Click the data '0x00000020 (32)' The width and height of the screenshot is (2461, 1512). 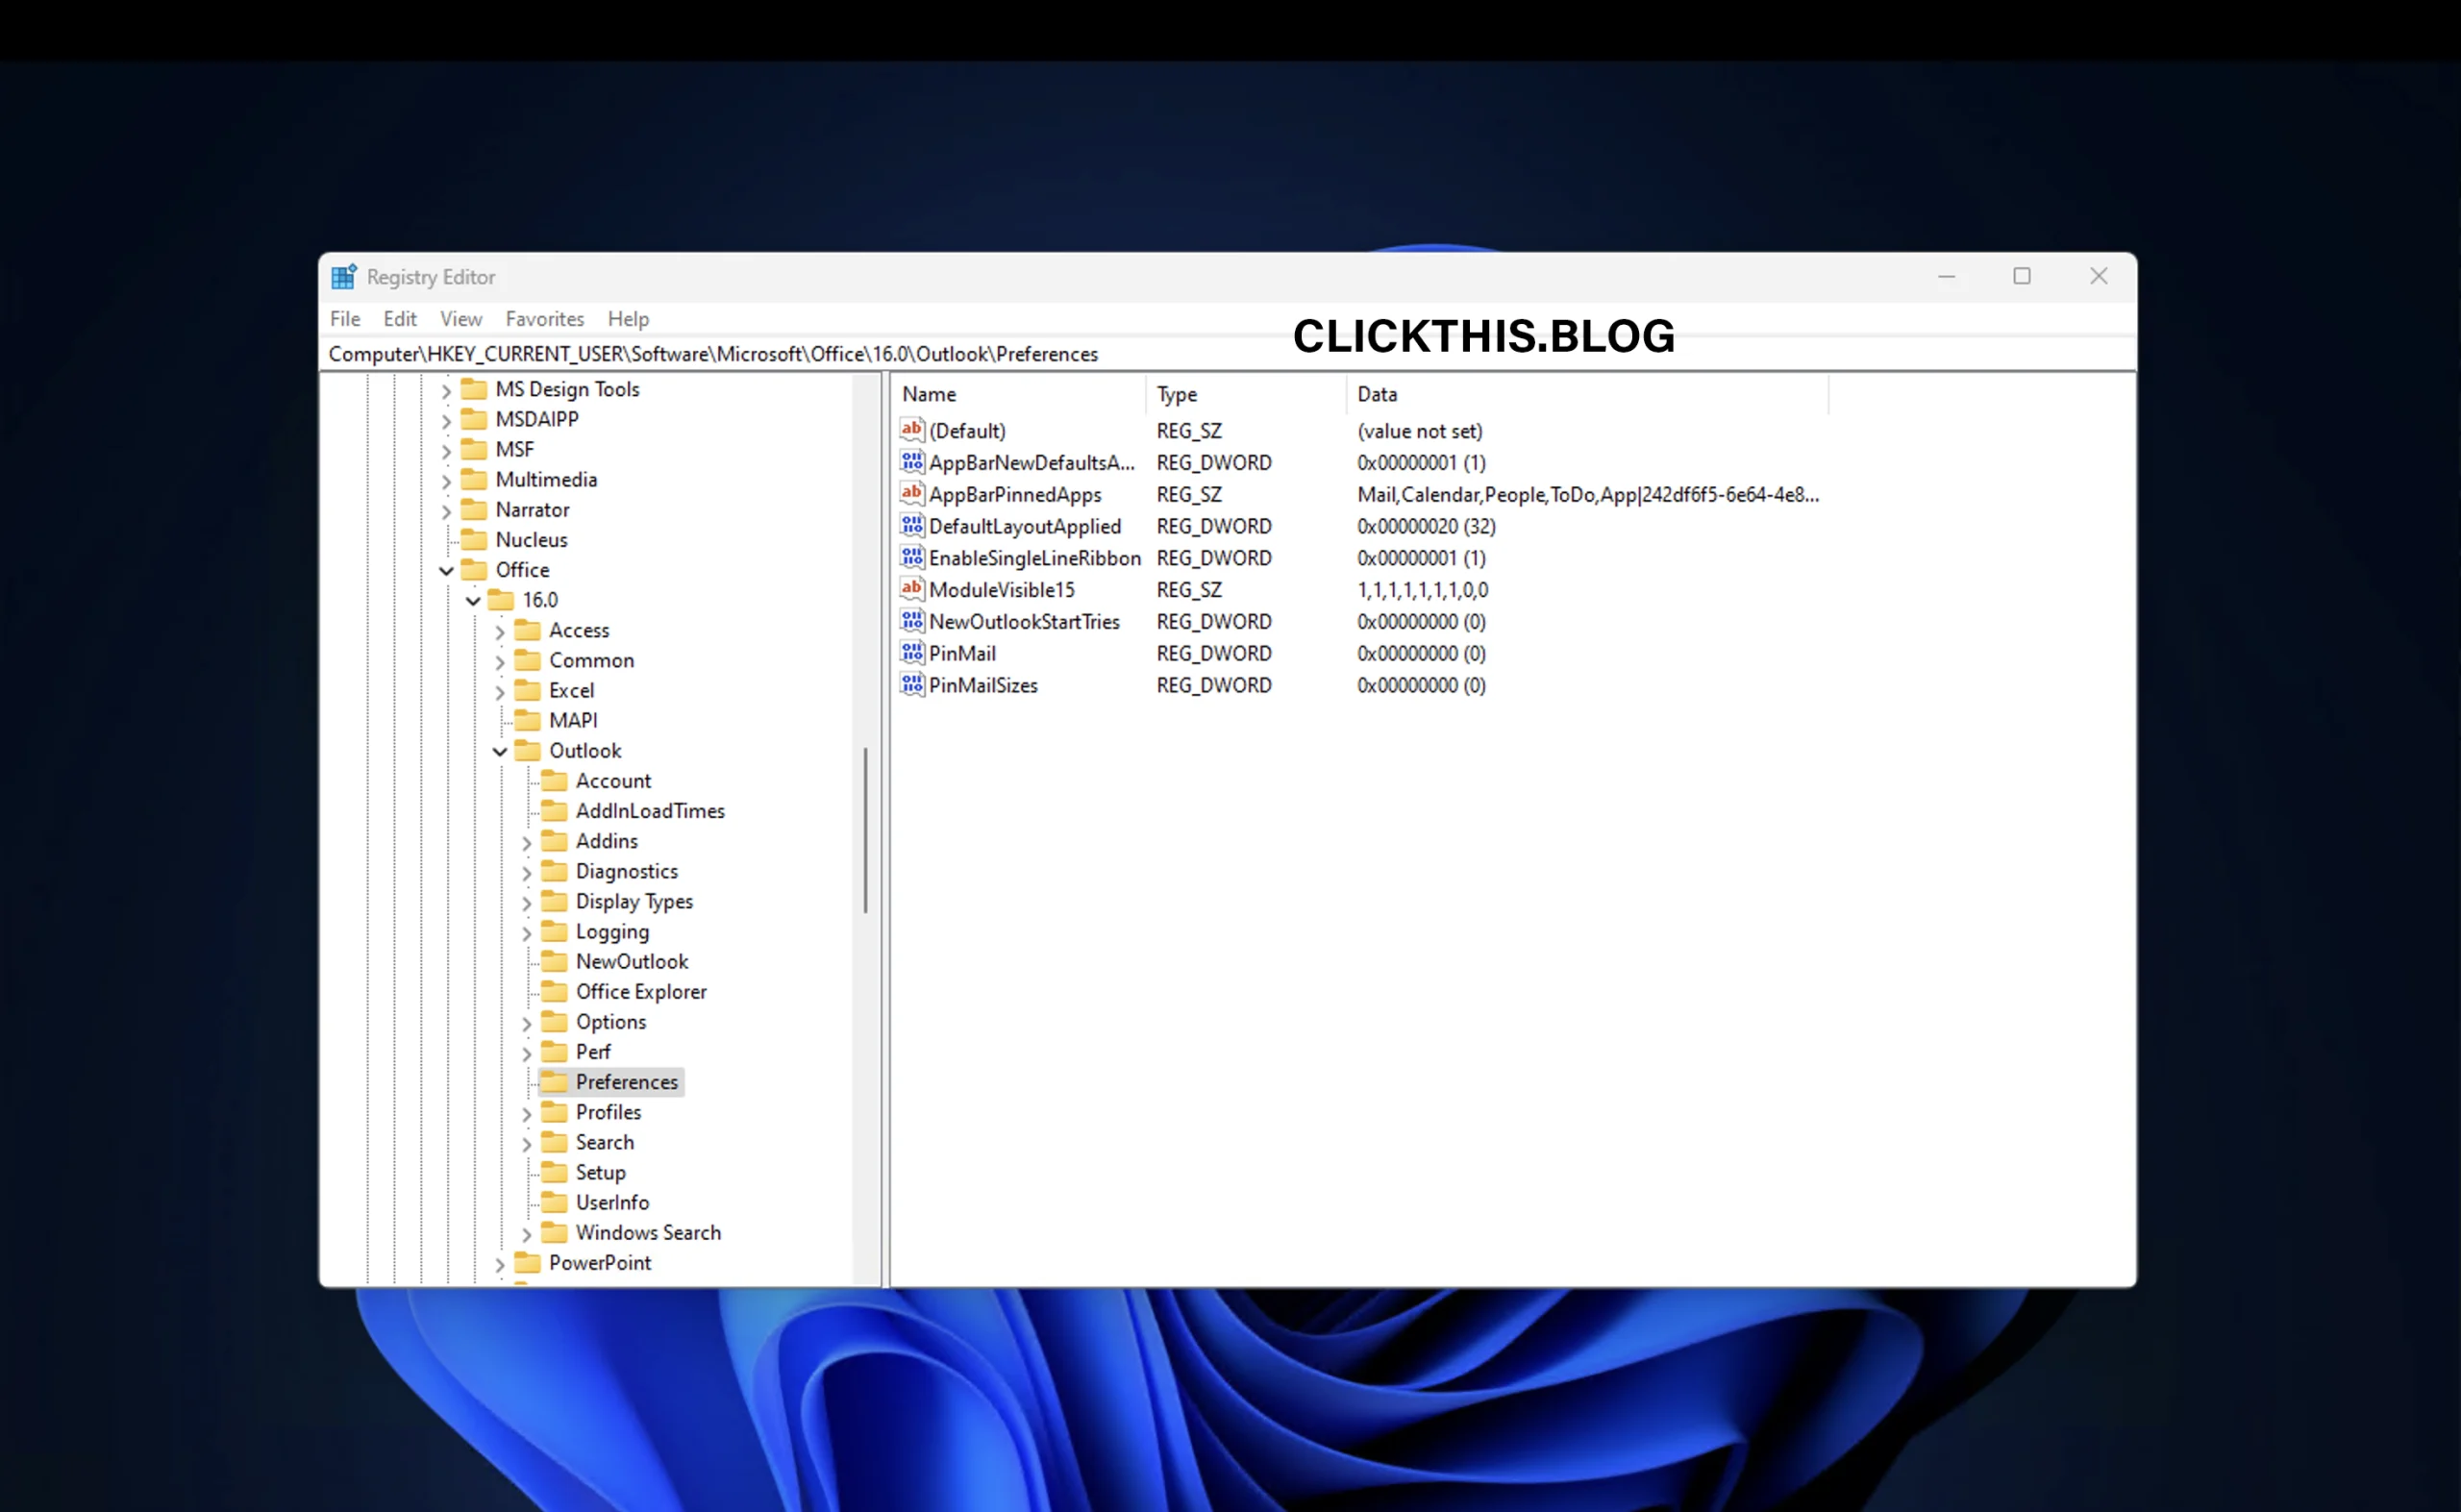1427,526
